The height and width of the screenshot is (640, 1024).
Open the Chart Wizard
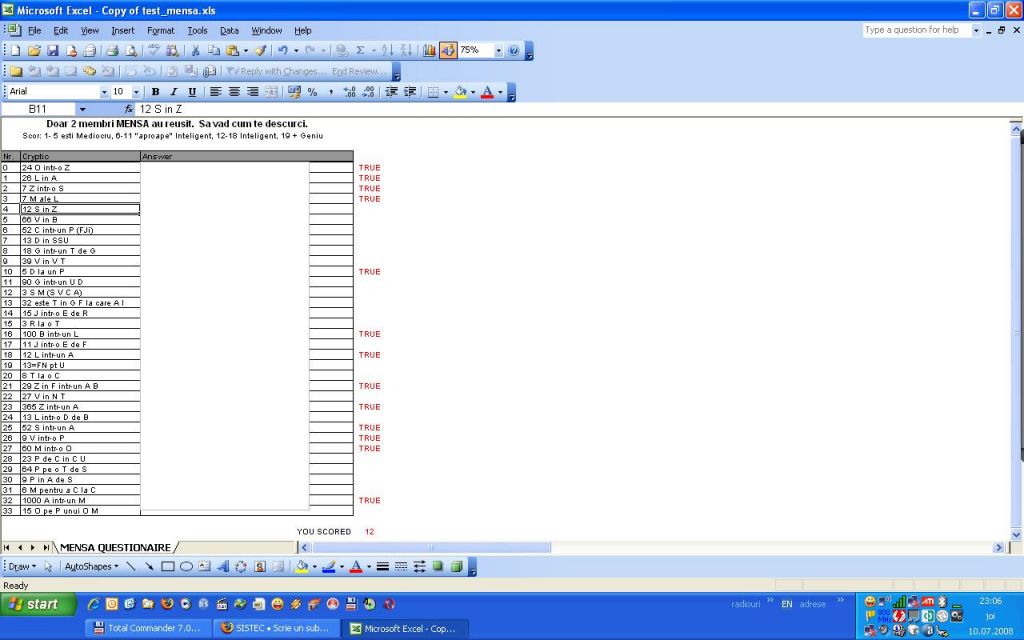(430, 50)
